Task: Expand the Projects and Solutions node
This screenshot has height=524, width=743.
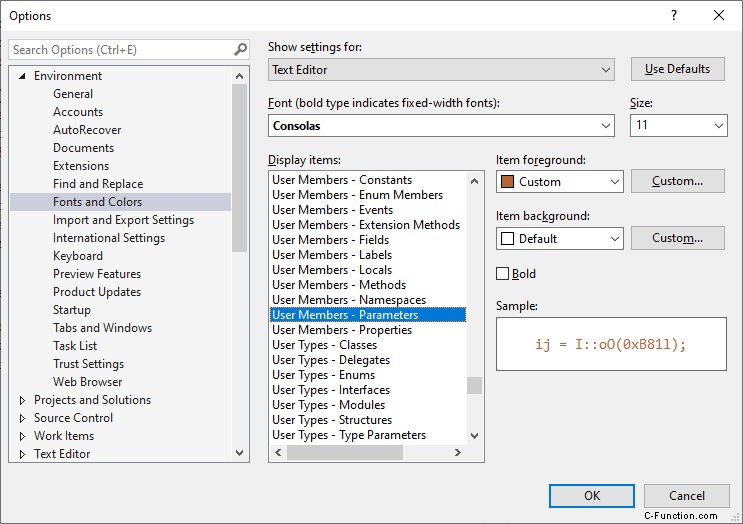Action: pyautogui.click(x=23, y=400)
